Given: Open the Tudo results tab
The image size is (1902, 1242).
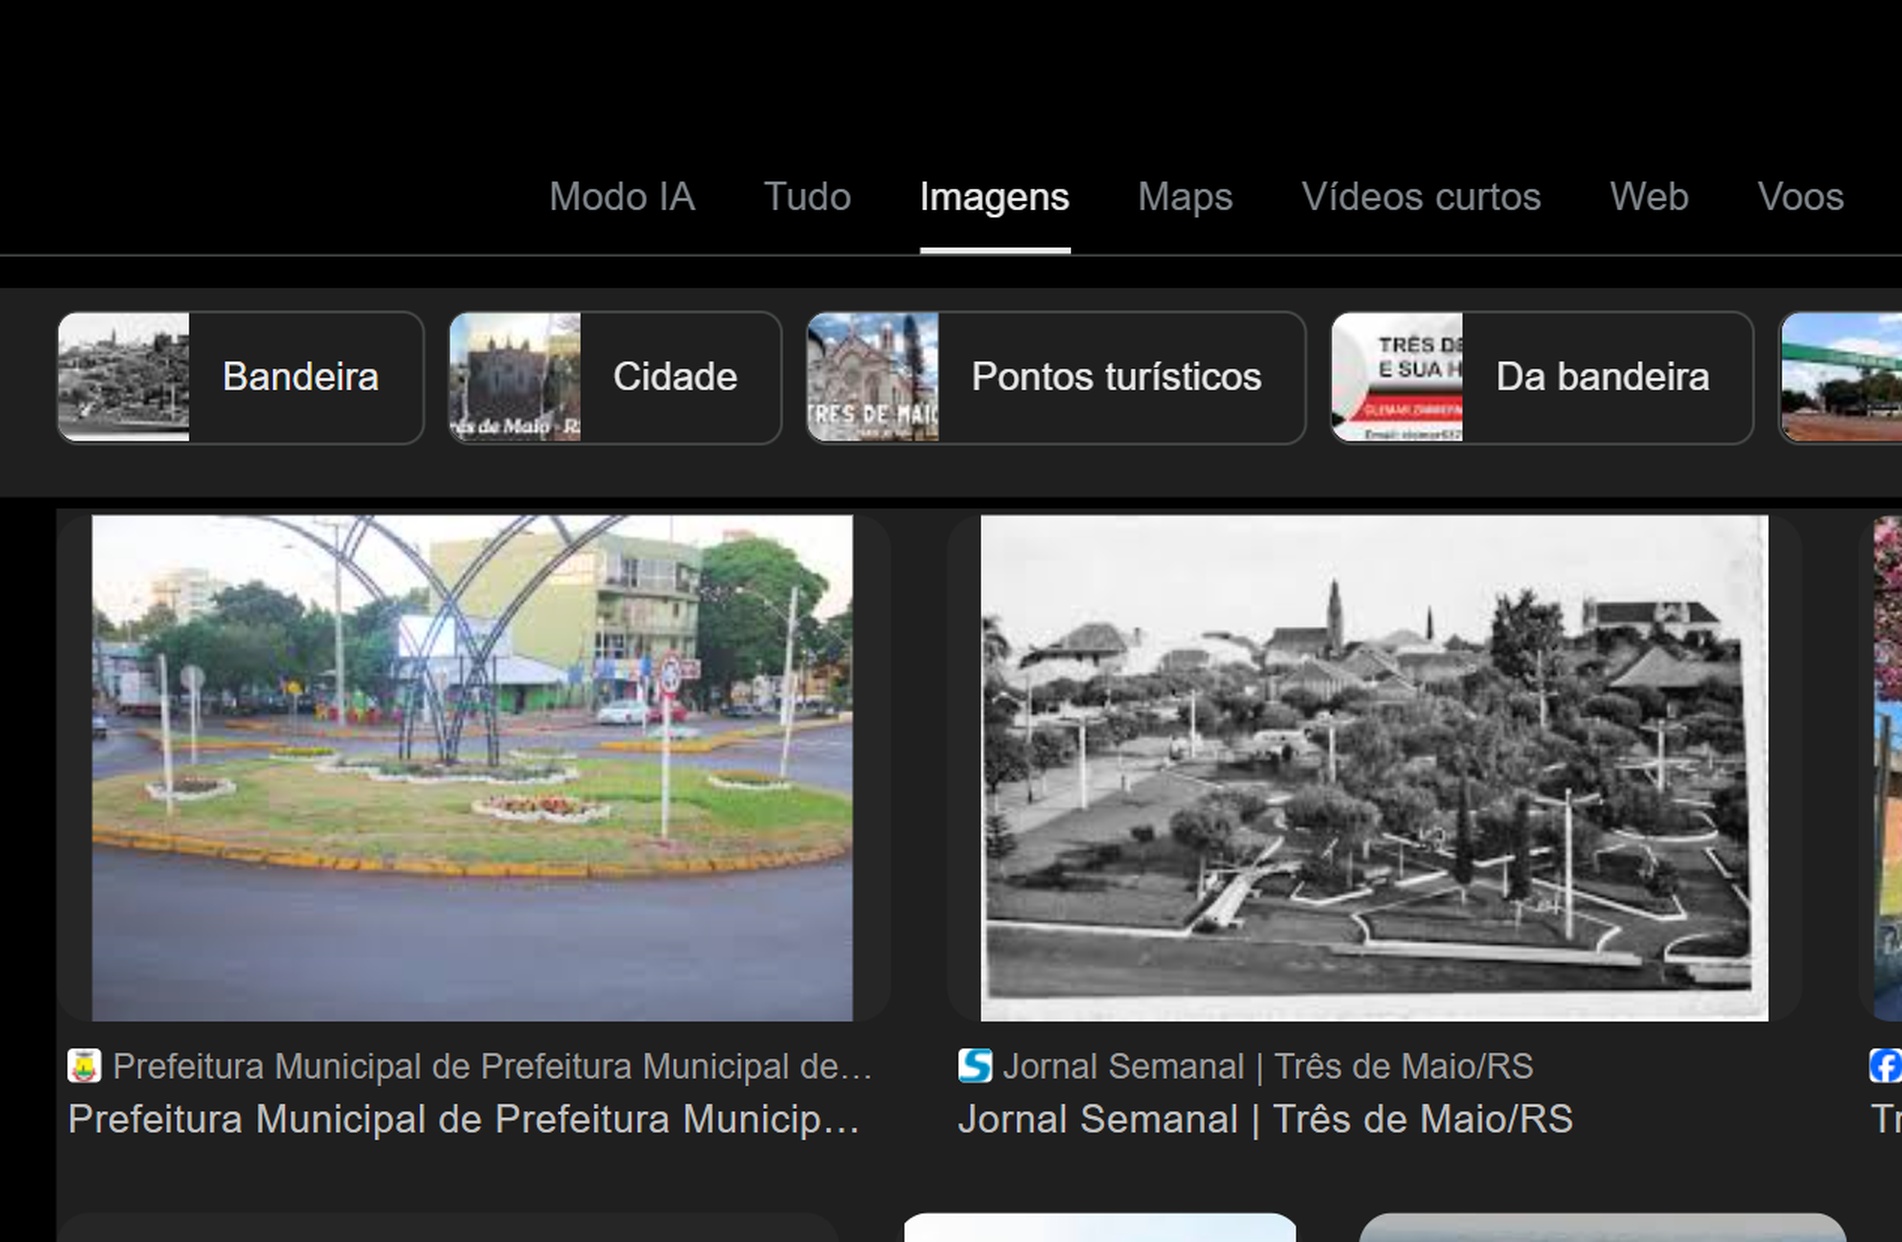Looking at the screenshot, I should tap(807, 197).
